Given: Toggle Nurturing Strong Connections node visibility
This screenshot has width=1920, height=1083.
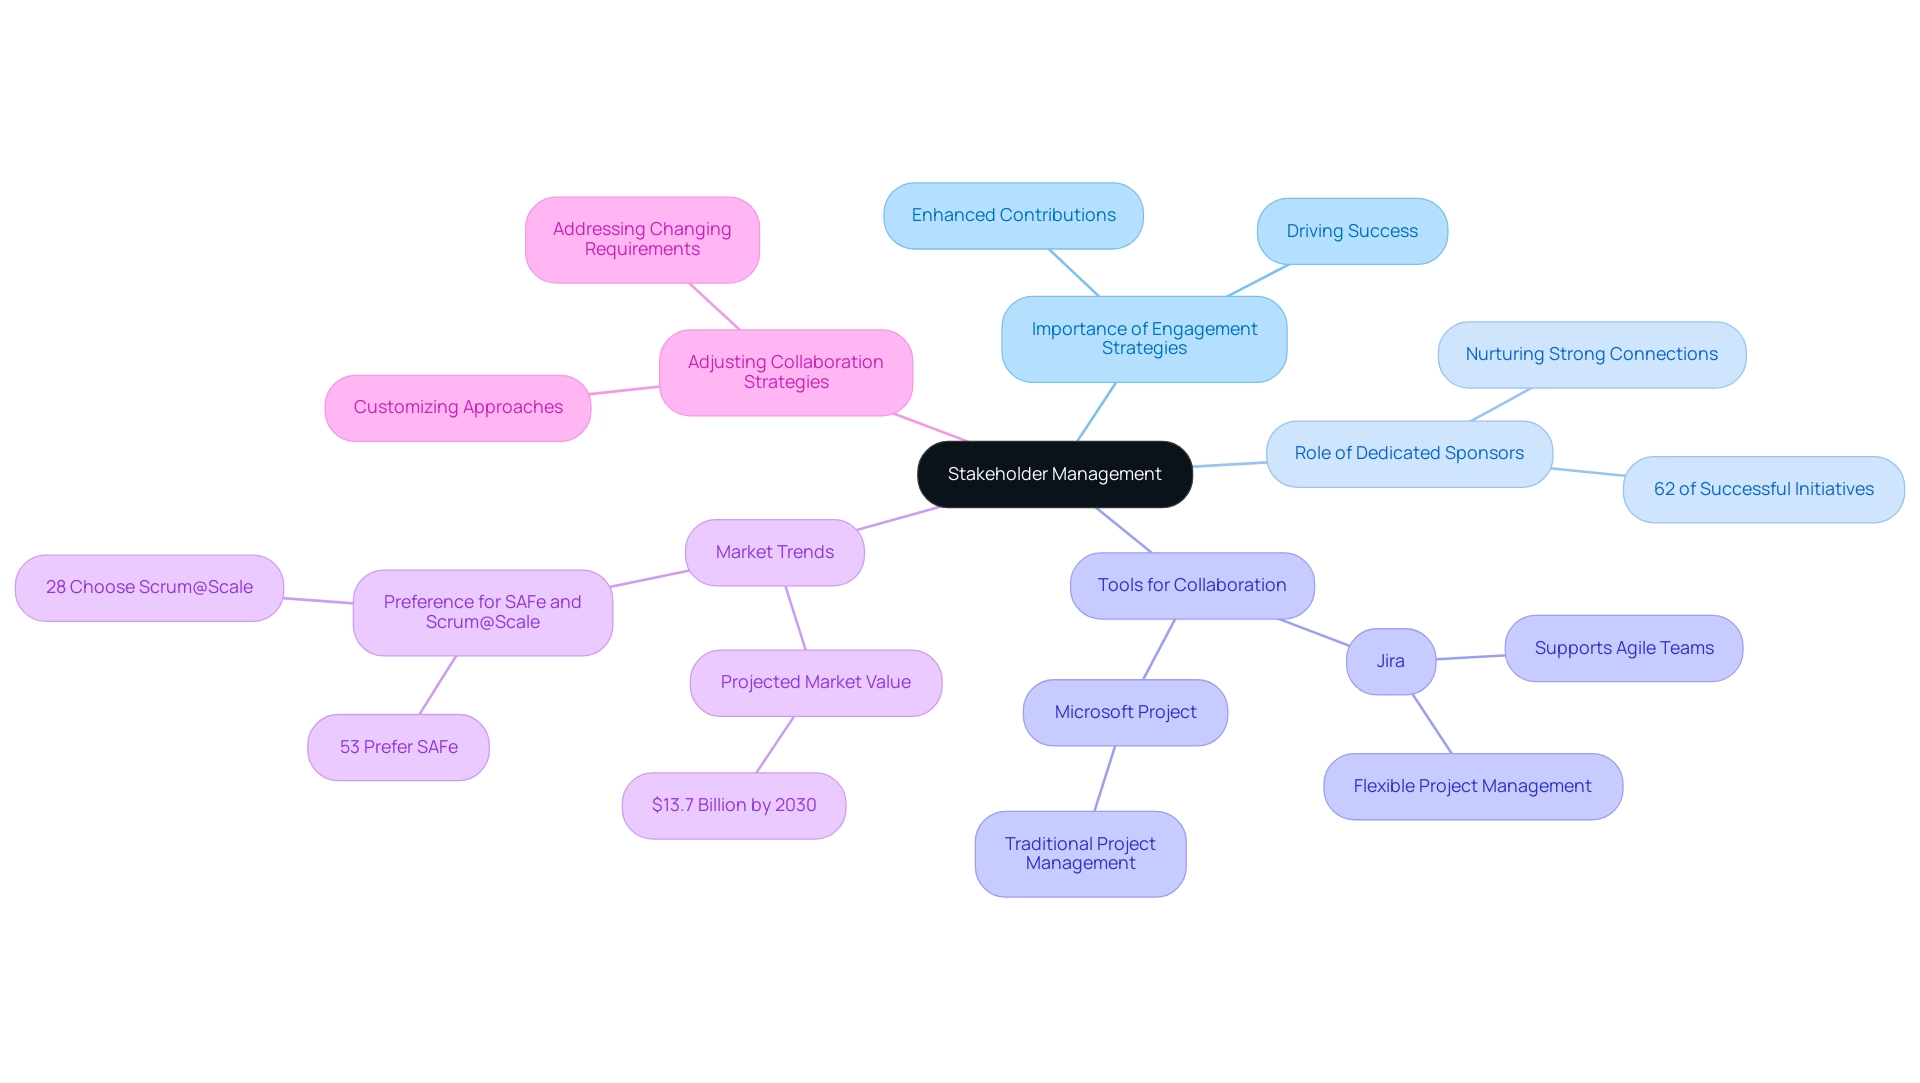Looking at the screenshot, I should 1592,354.
